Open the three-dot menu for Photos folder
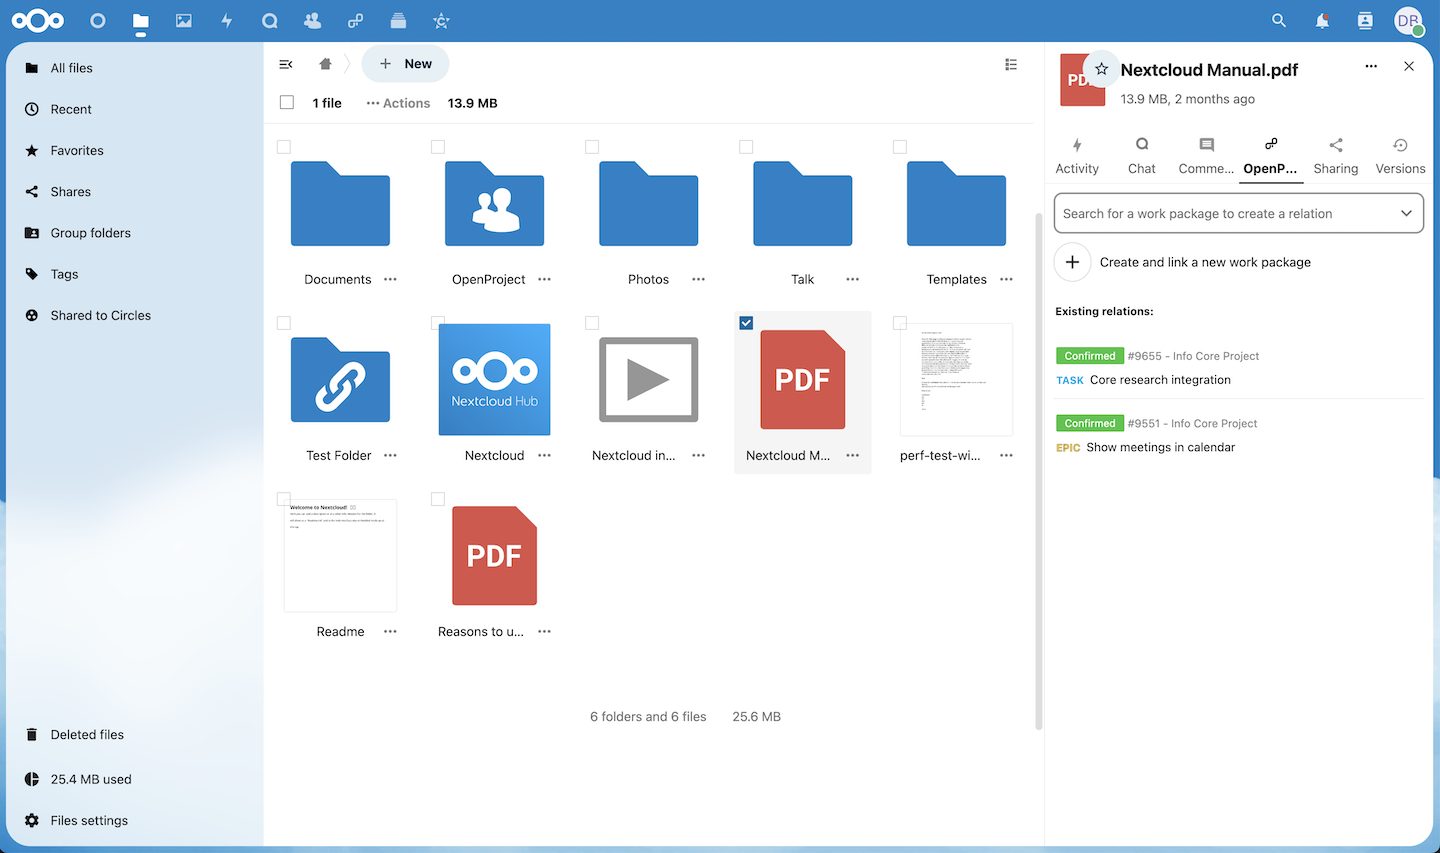The width and height of the screenshot is (1440, 853). click(698, 280)
